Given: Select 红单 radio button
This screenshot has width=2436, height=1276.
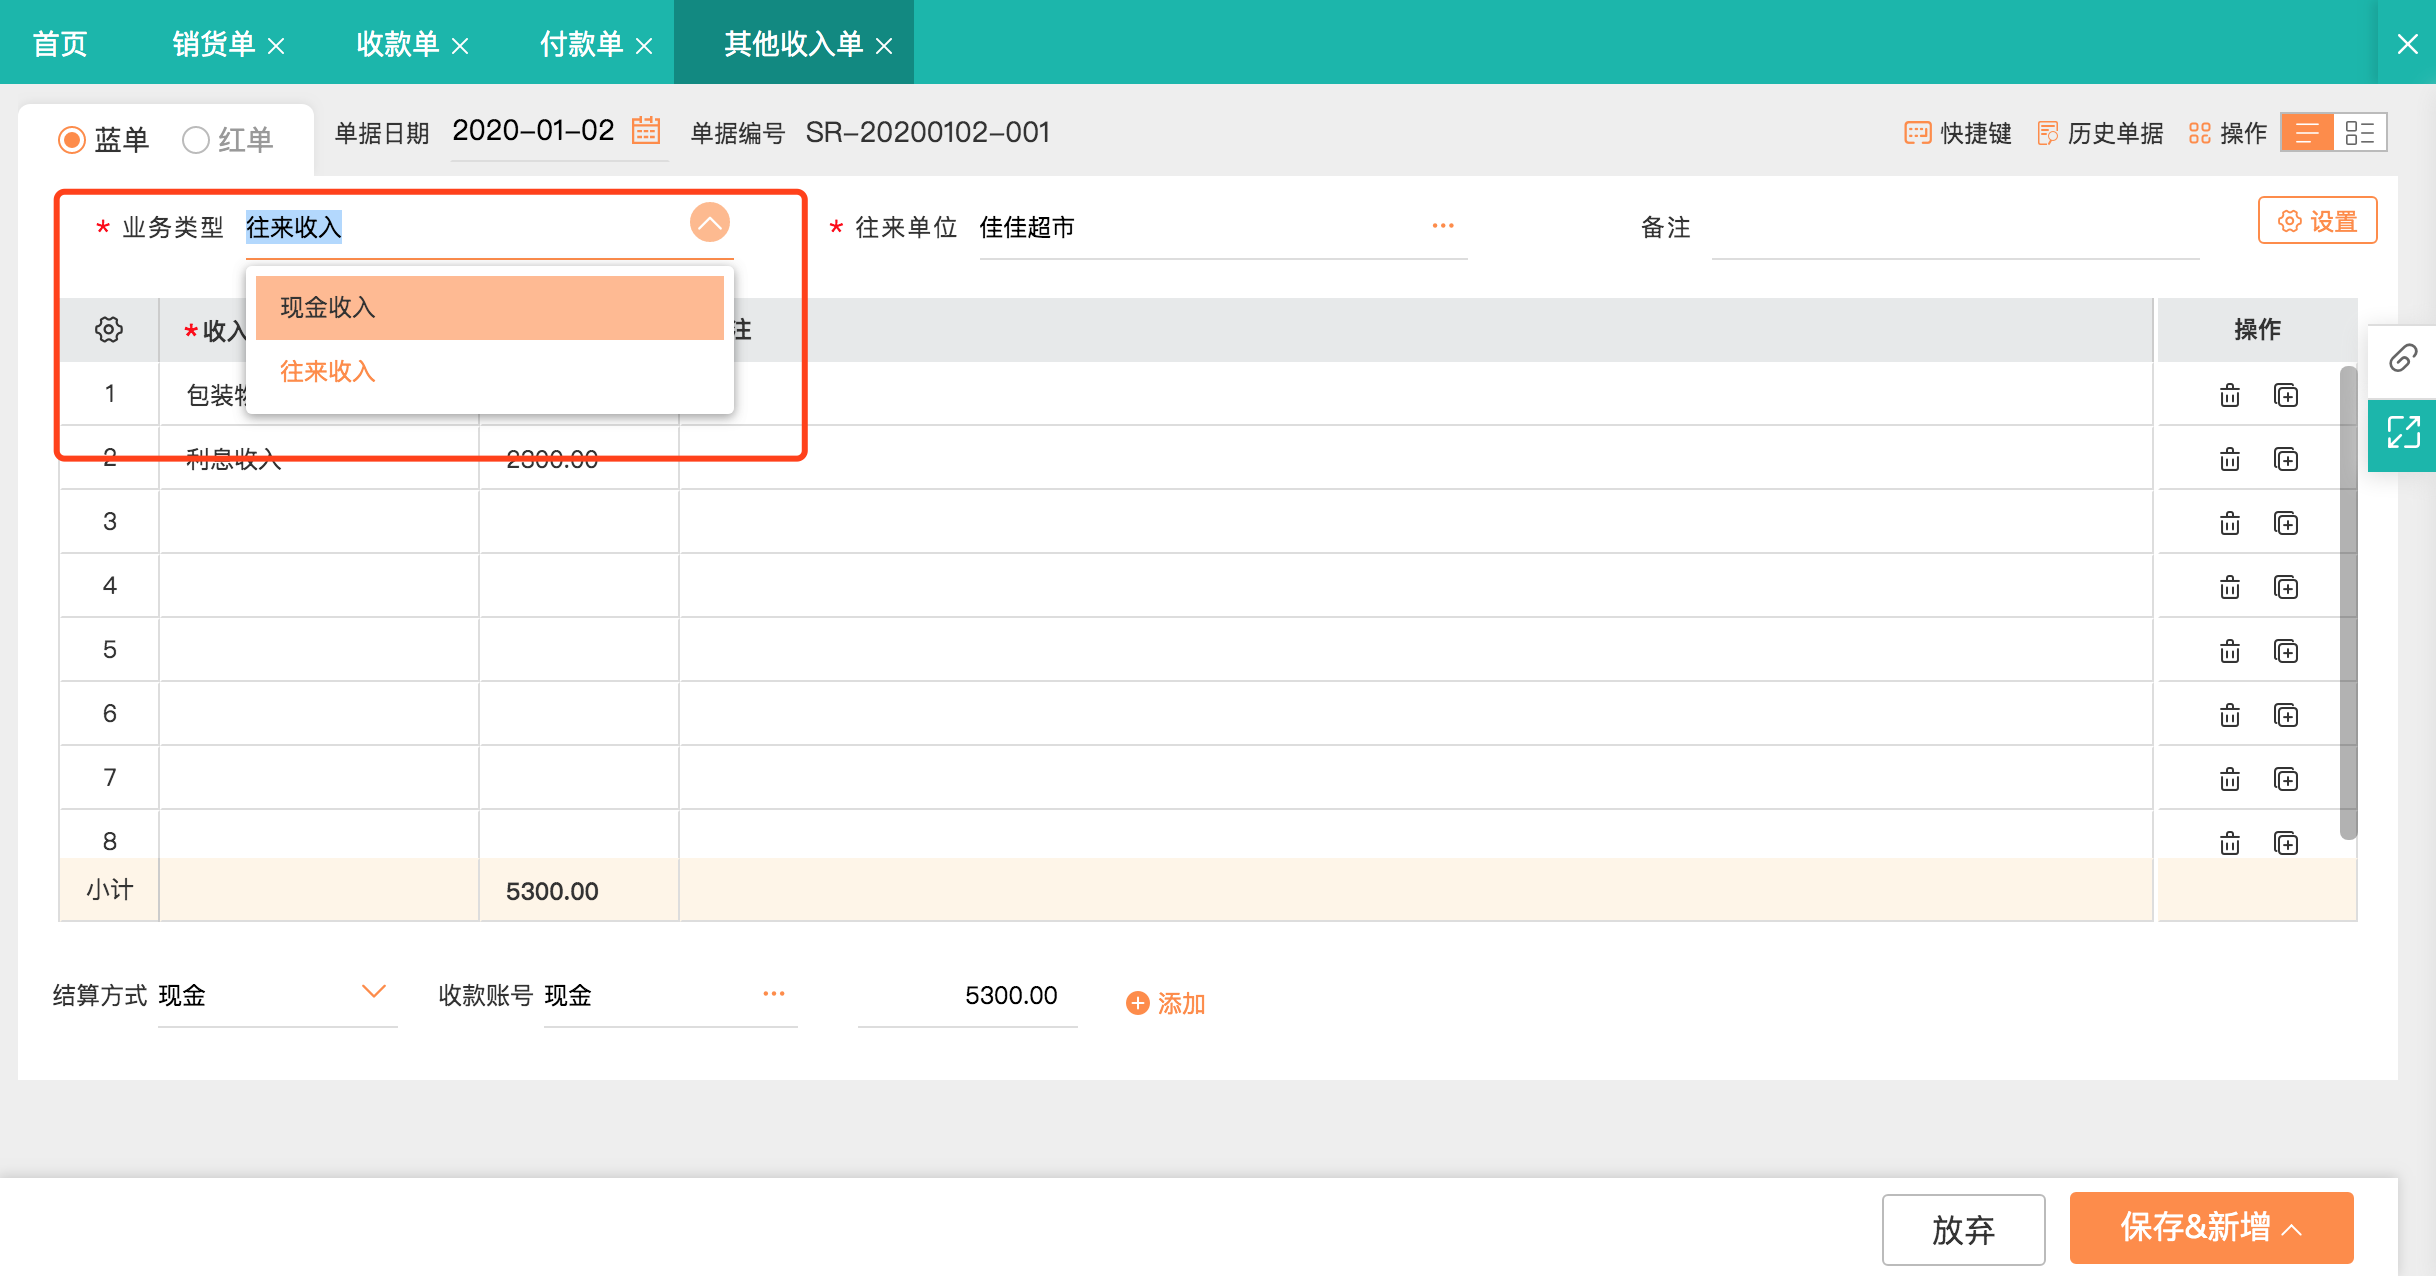Looking at the screenshot, I should click(193, 137).
